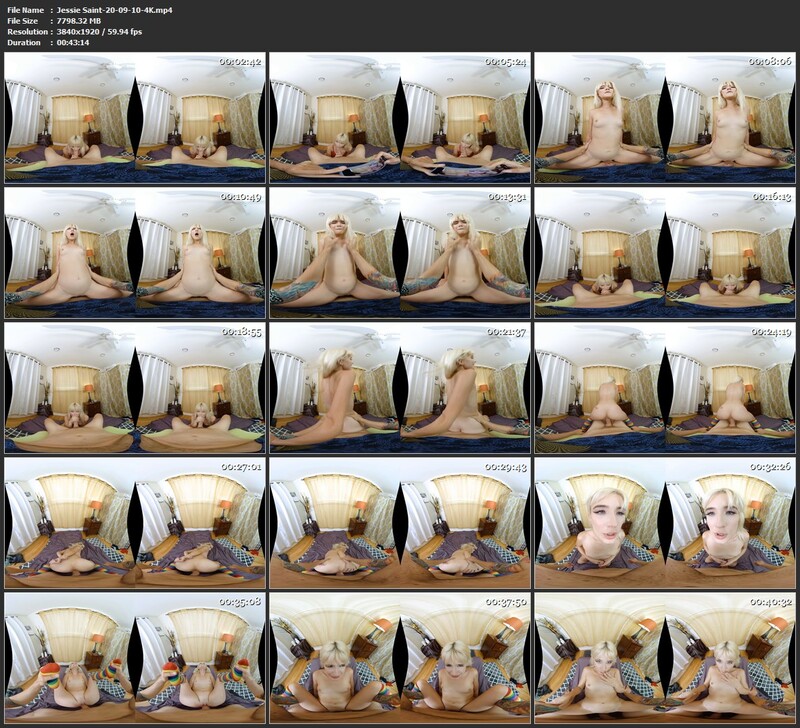800x728 pixels.
Task: Open the frame marked 00:18:55
Action: click(135, 387)
